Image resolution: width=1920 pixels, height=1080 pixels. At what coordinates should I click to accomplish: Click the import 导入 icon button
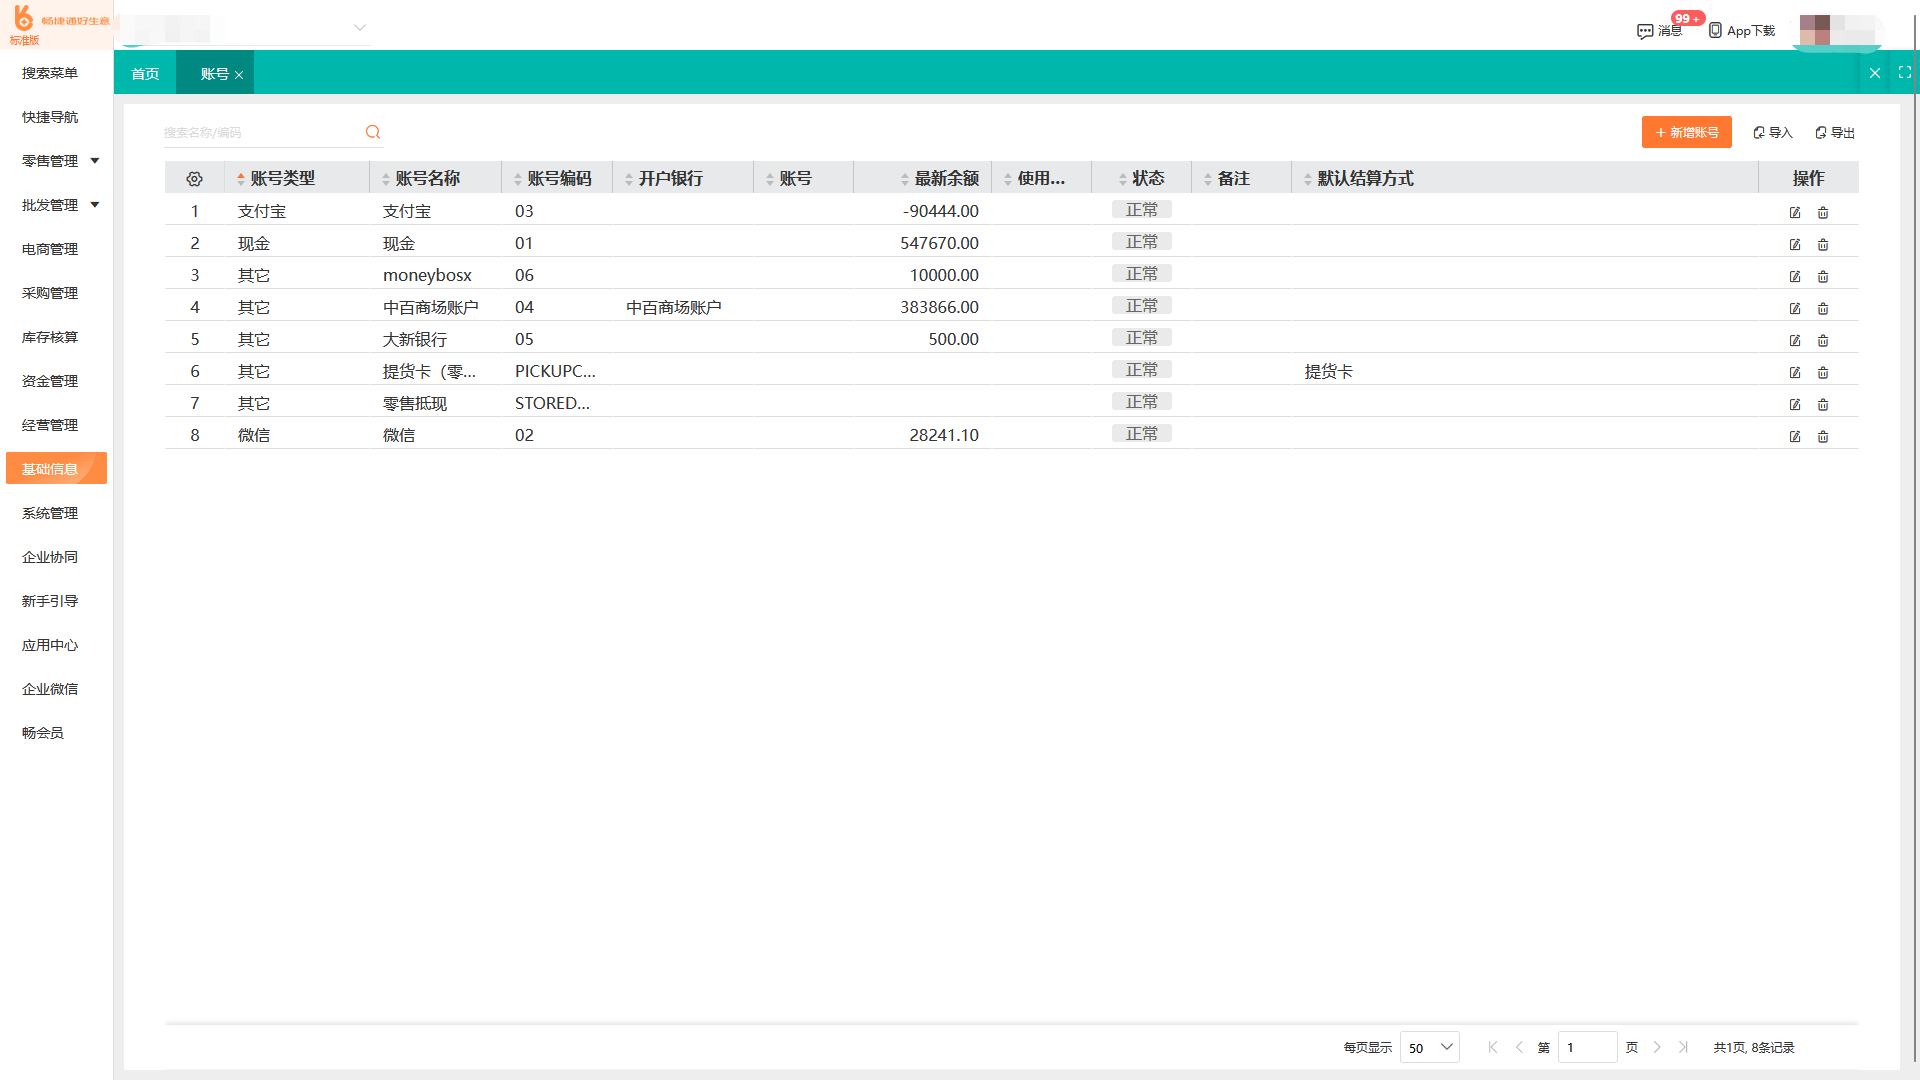1774,132
